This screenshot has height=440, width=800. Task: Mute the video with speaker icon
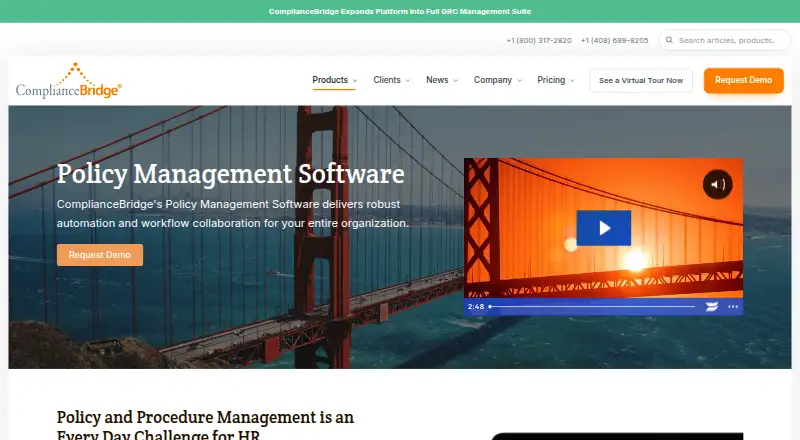717,184
